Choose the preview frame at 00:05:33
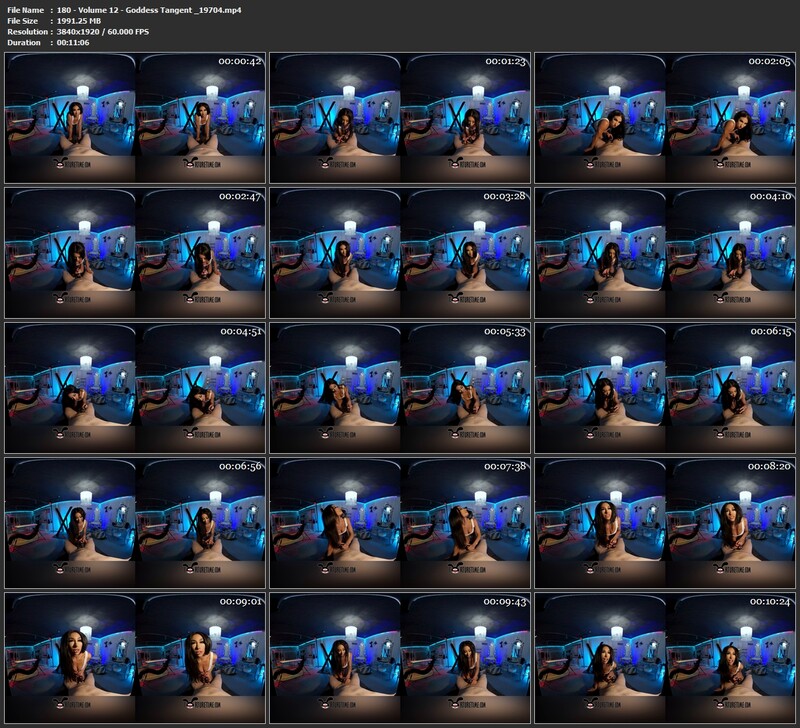This screenshot has height=728, width=800. pos(400,387)
